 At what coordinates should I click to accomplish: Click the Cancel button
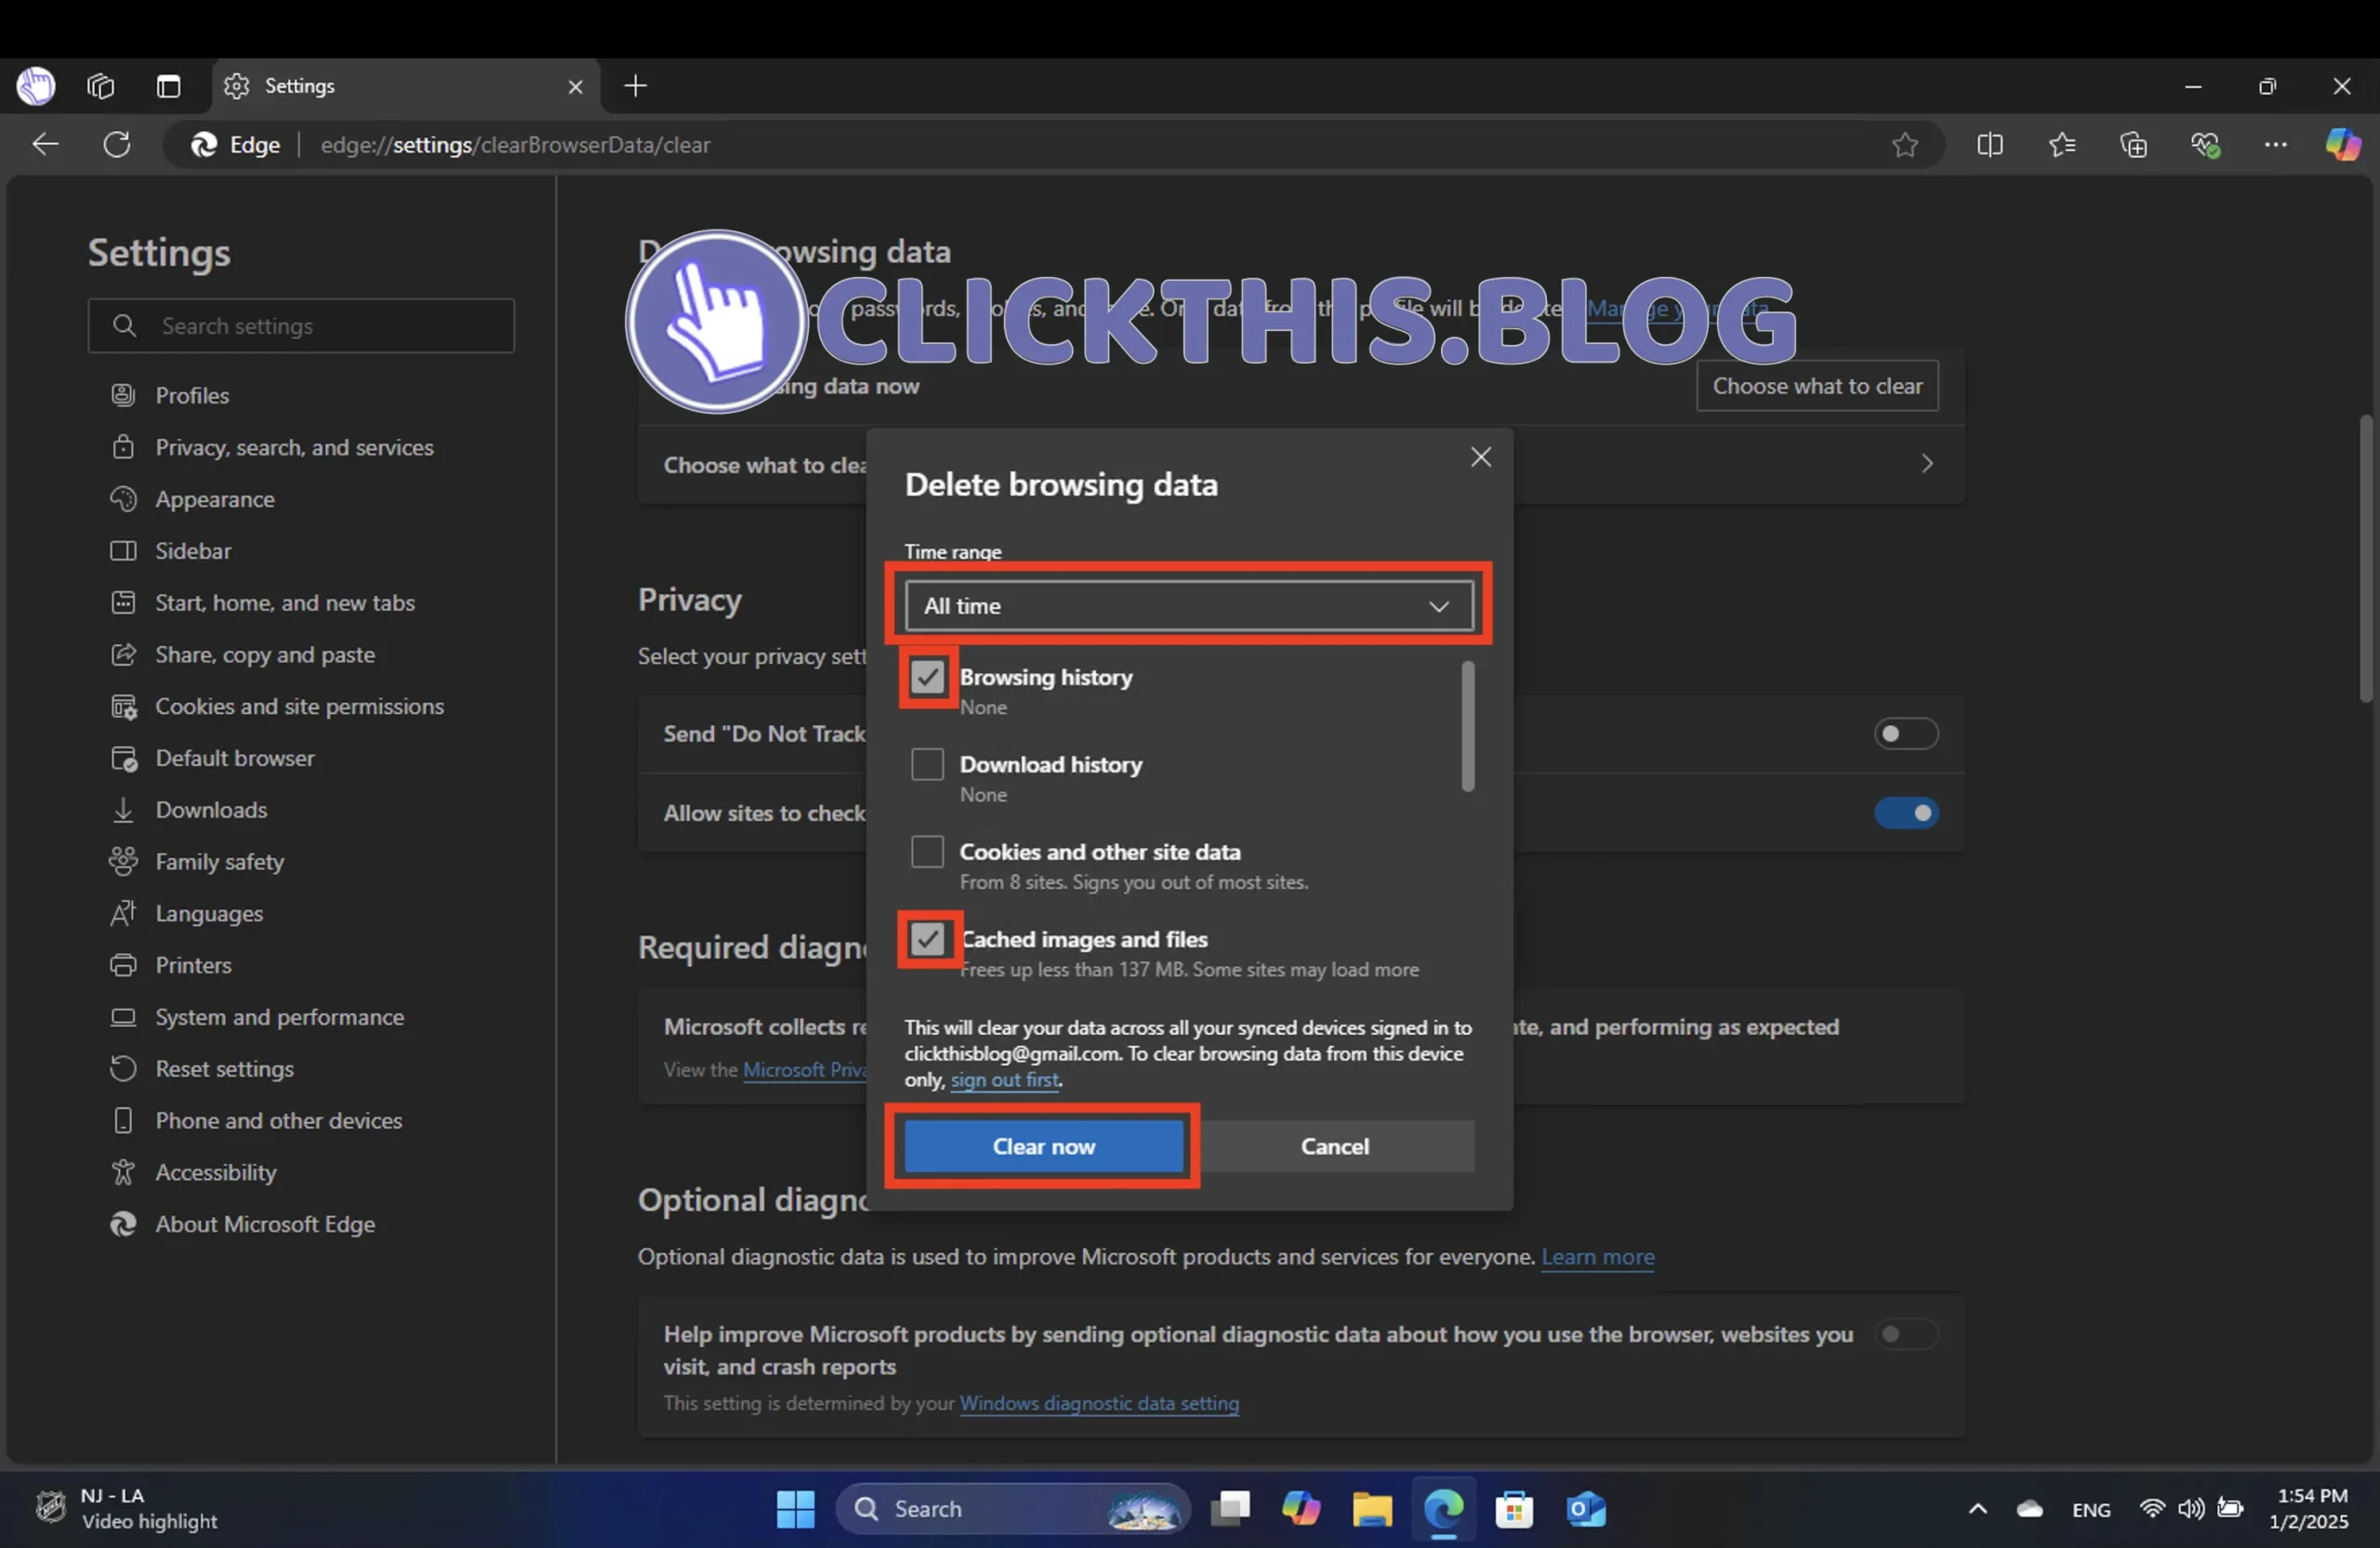[1336, 1145]
